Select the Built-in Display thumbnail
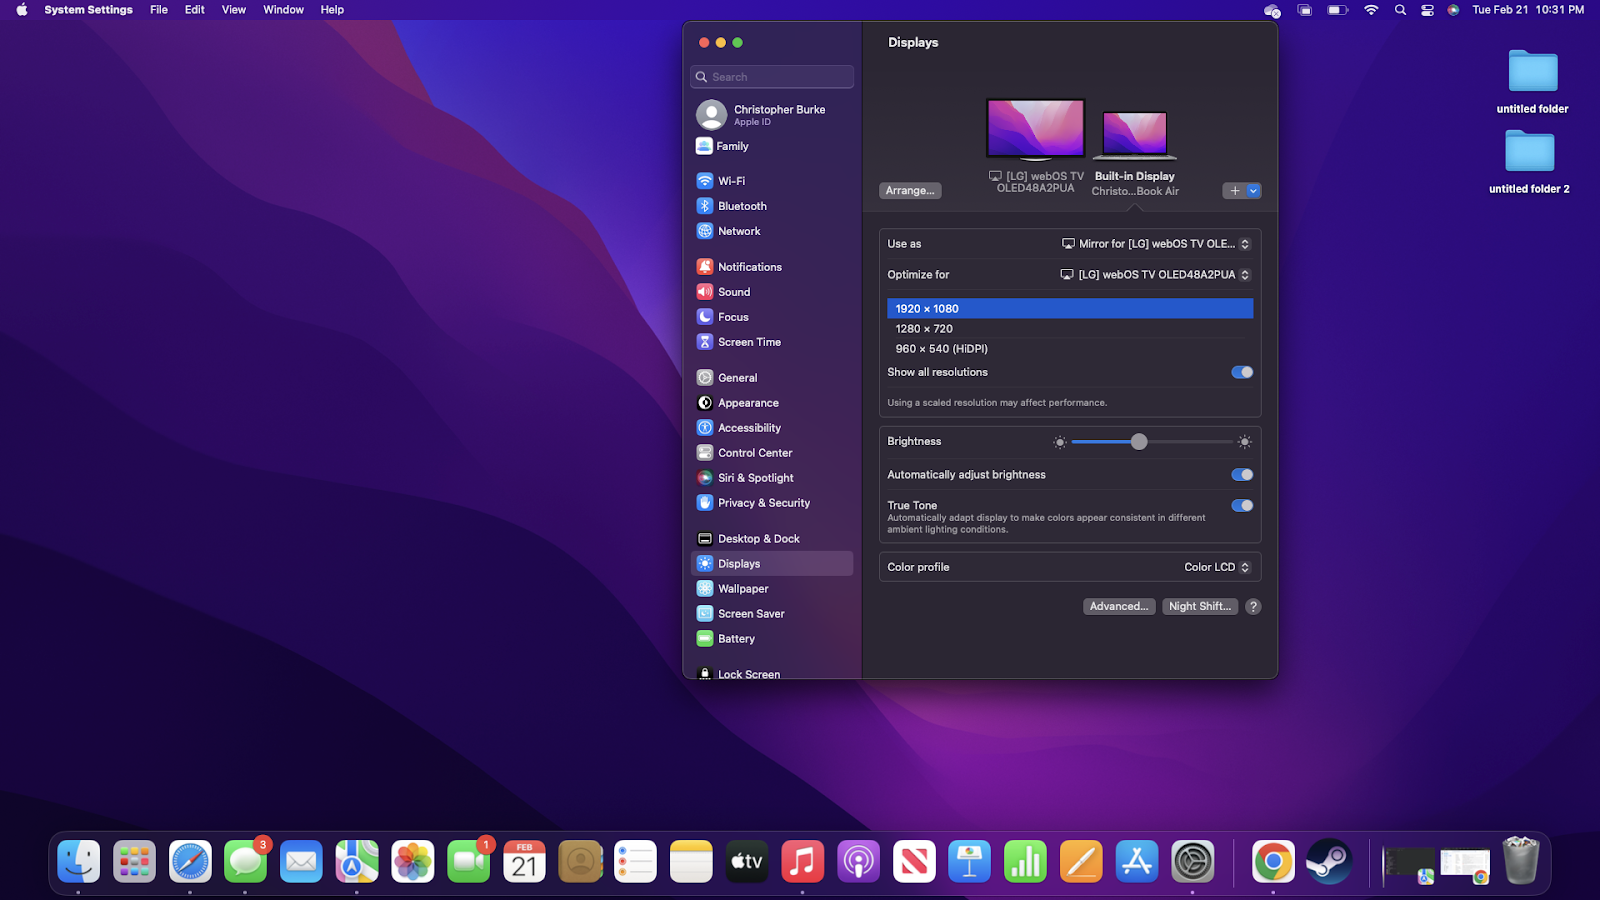 click(x=1134, y=135)
